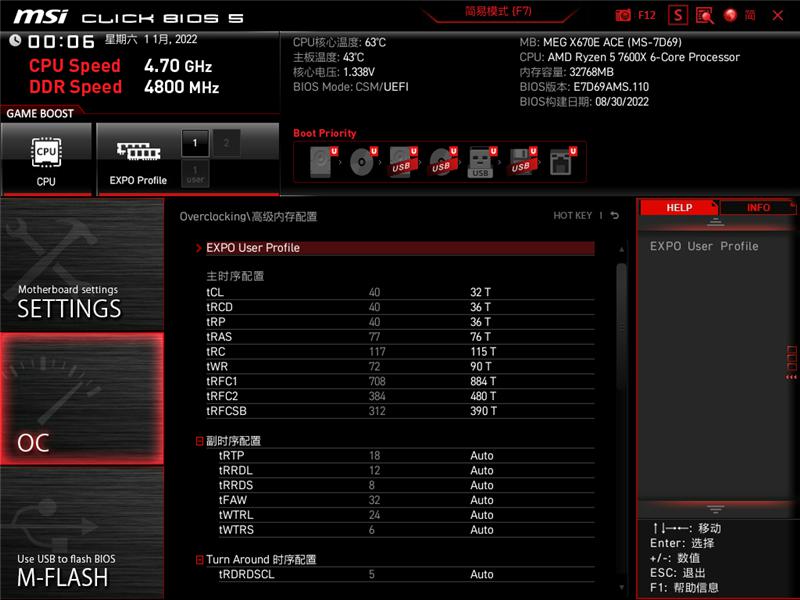Screen dimensions: 800x600
Task: Select the optical disc boot device icon
Action: point(361,162)
